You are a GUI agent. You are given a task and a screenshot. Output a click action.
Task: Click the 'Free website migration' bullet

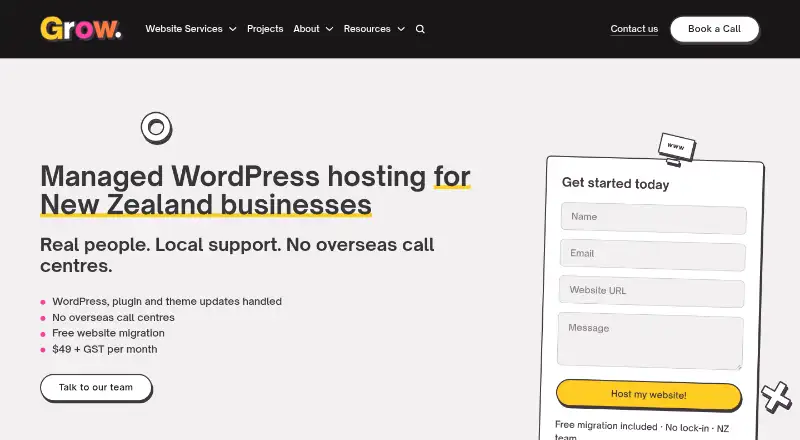click(x=108, y=333)
